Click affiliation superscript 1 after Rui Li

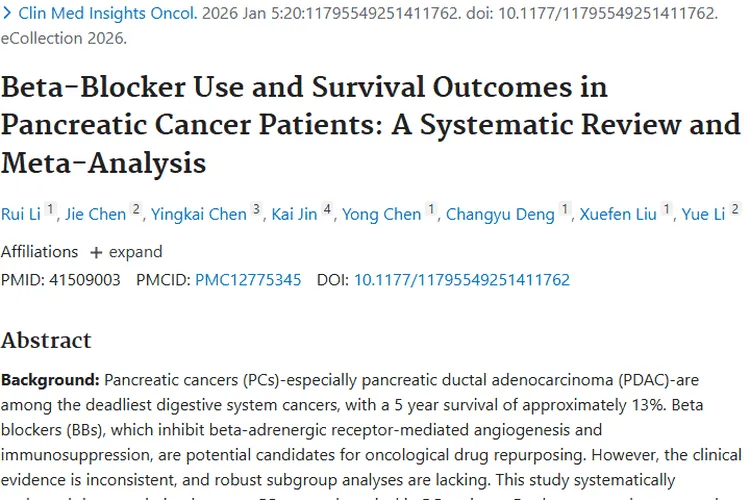coord(50,209)
